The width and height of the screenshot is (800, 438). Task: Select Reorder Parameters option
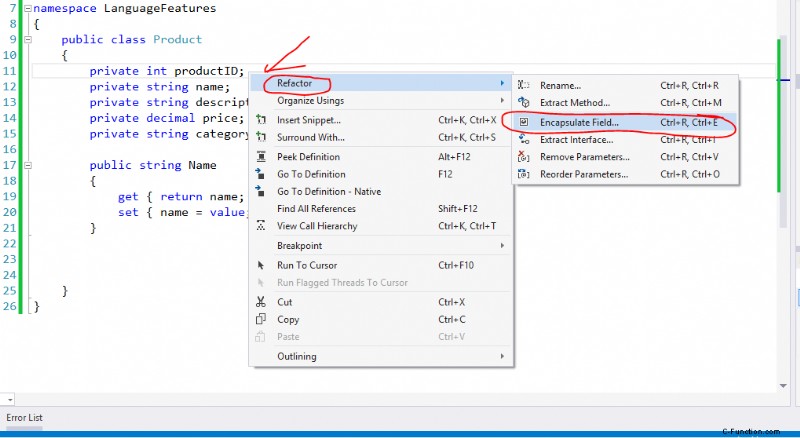click(x=583, y=174)
